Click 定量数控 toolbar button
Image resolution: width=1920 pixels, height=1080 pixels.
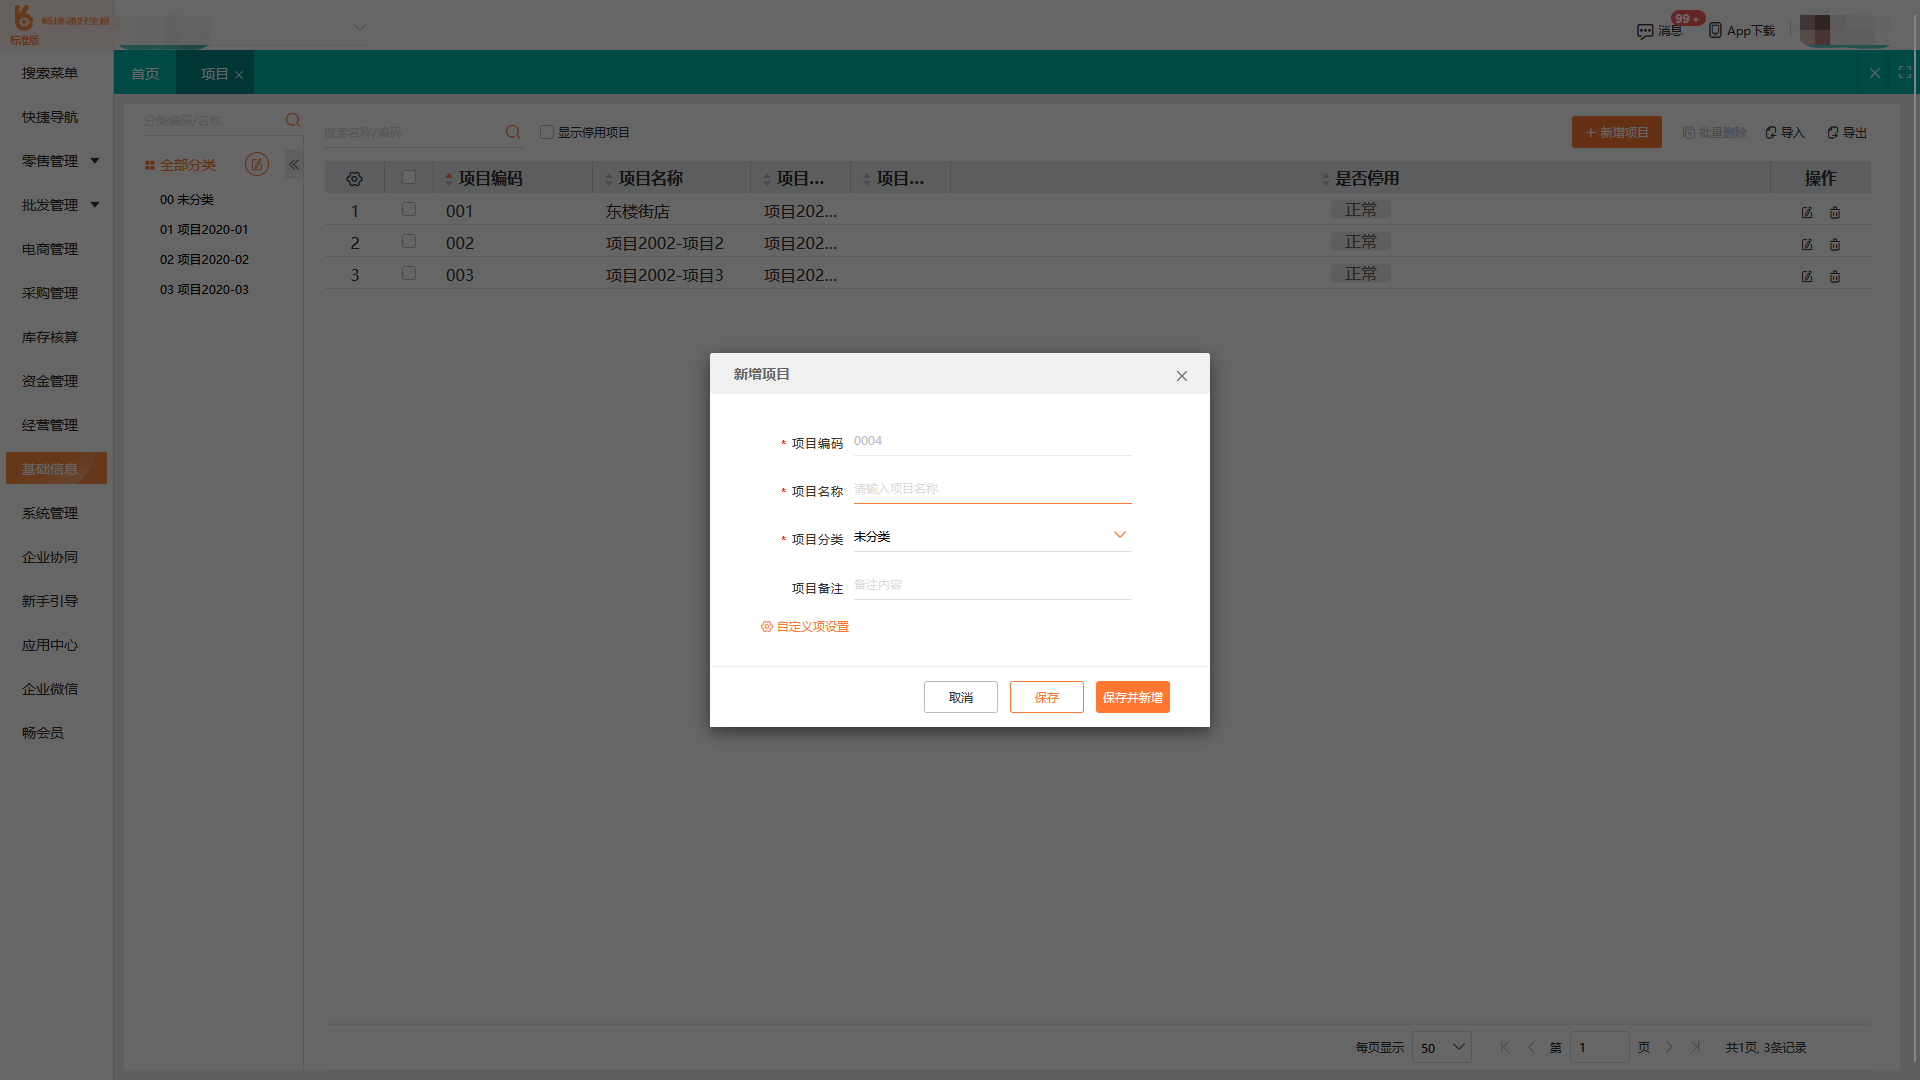pos(1712,131)
